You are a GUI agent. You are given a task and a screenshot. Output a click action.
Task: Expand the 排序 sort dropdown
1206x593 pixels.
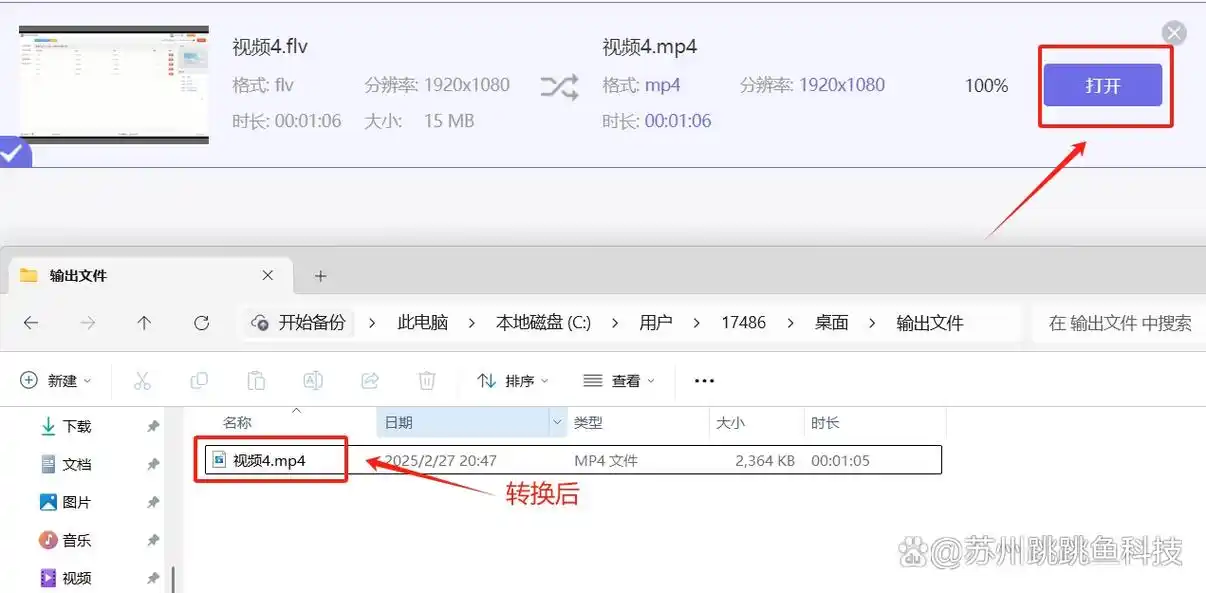click(x=513, y=380)
